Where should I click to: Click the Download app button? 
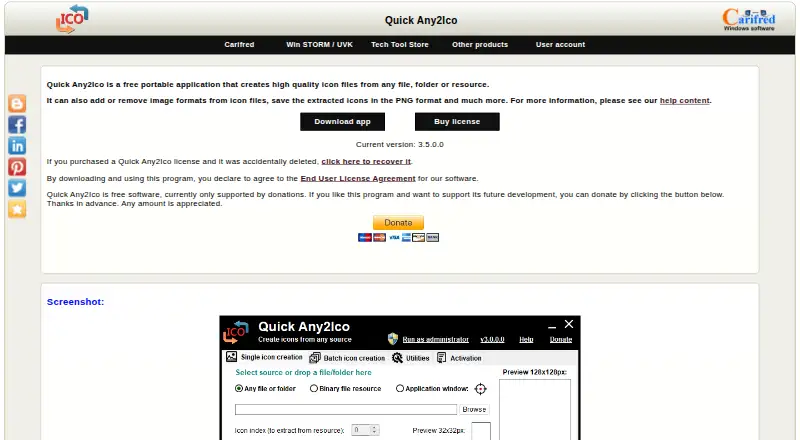(342, 121)
